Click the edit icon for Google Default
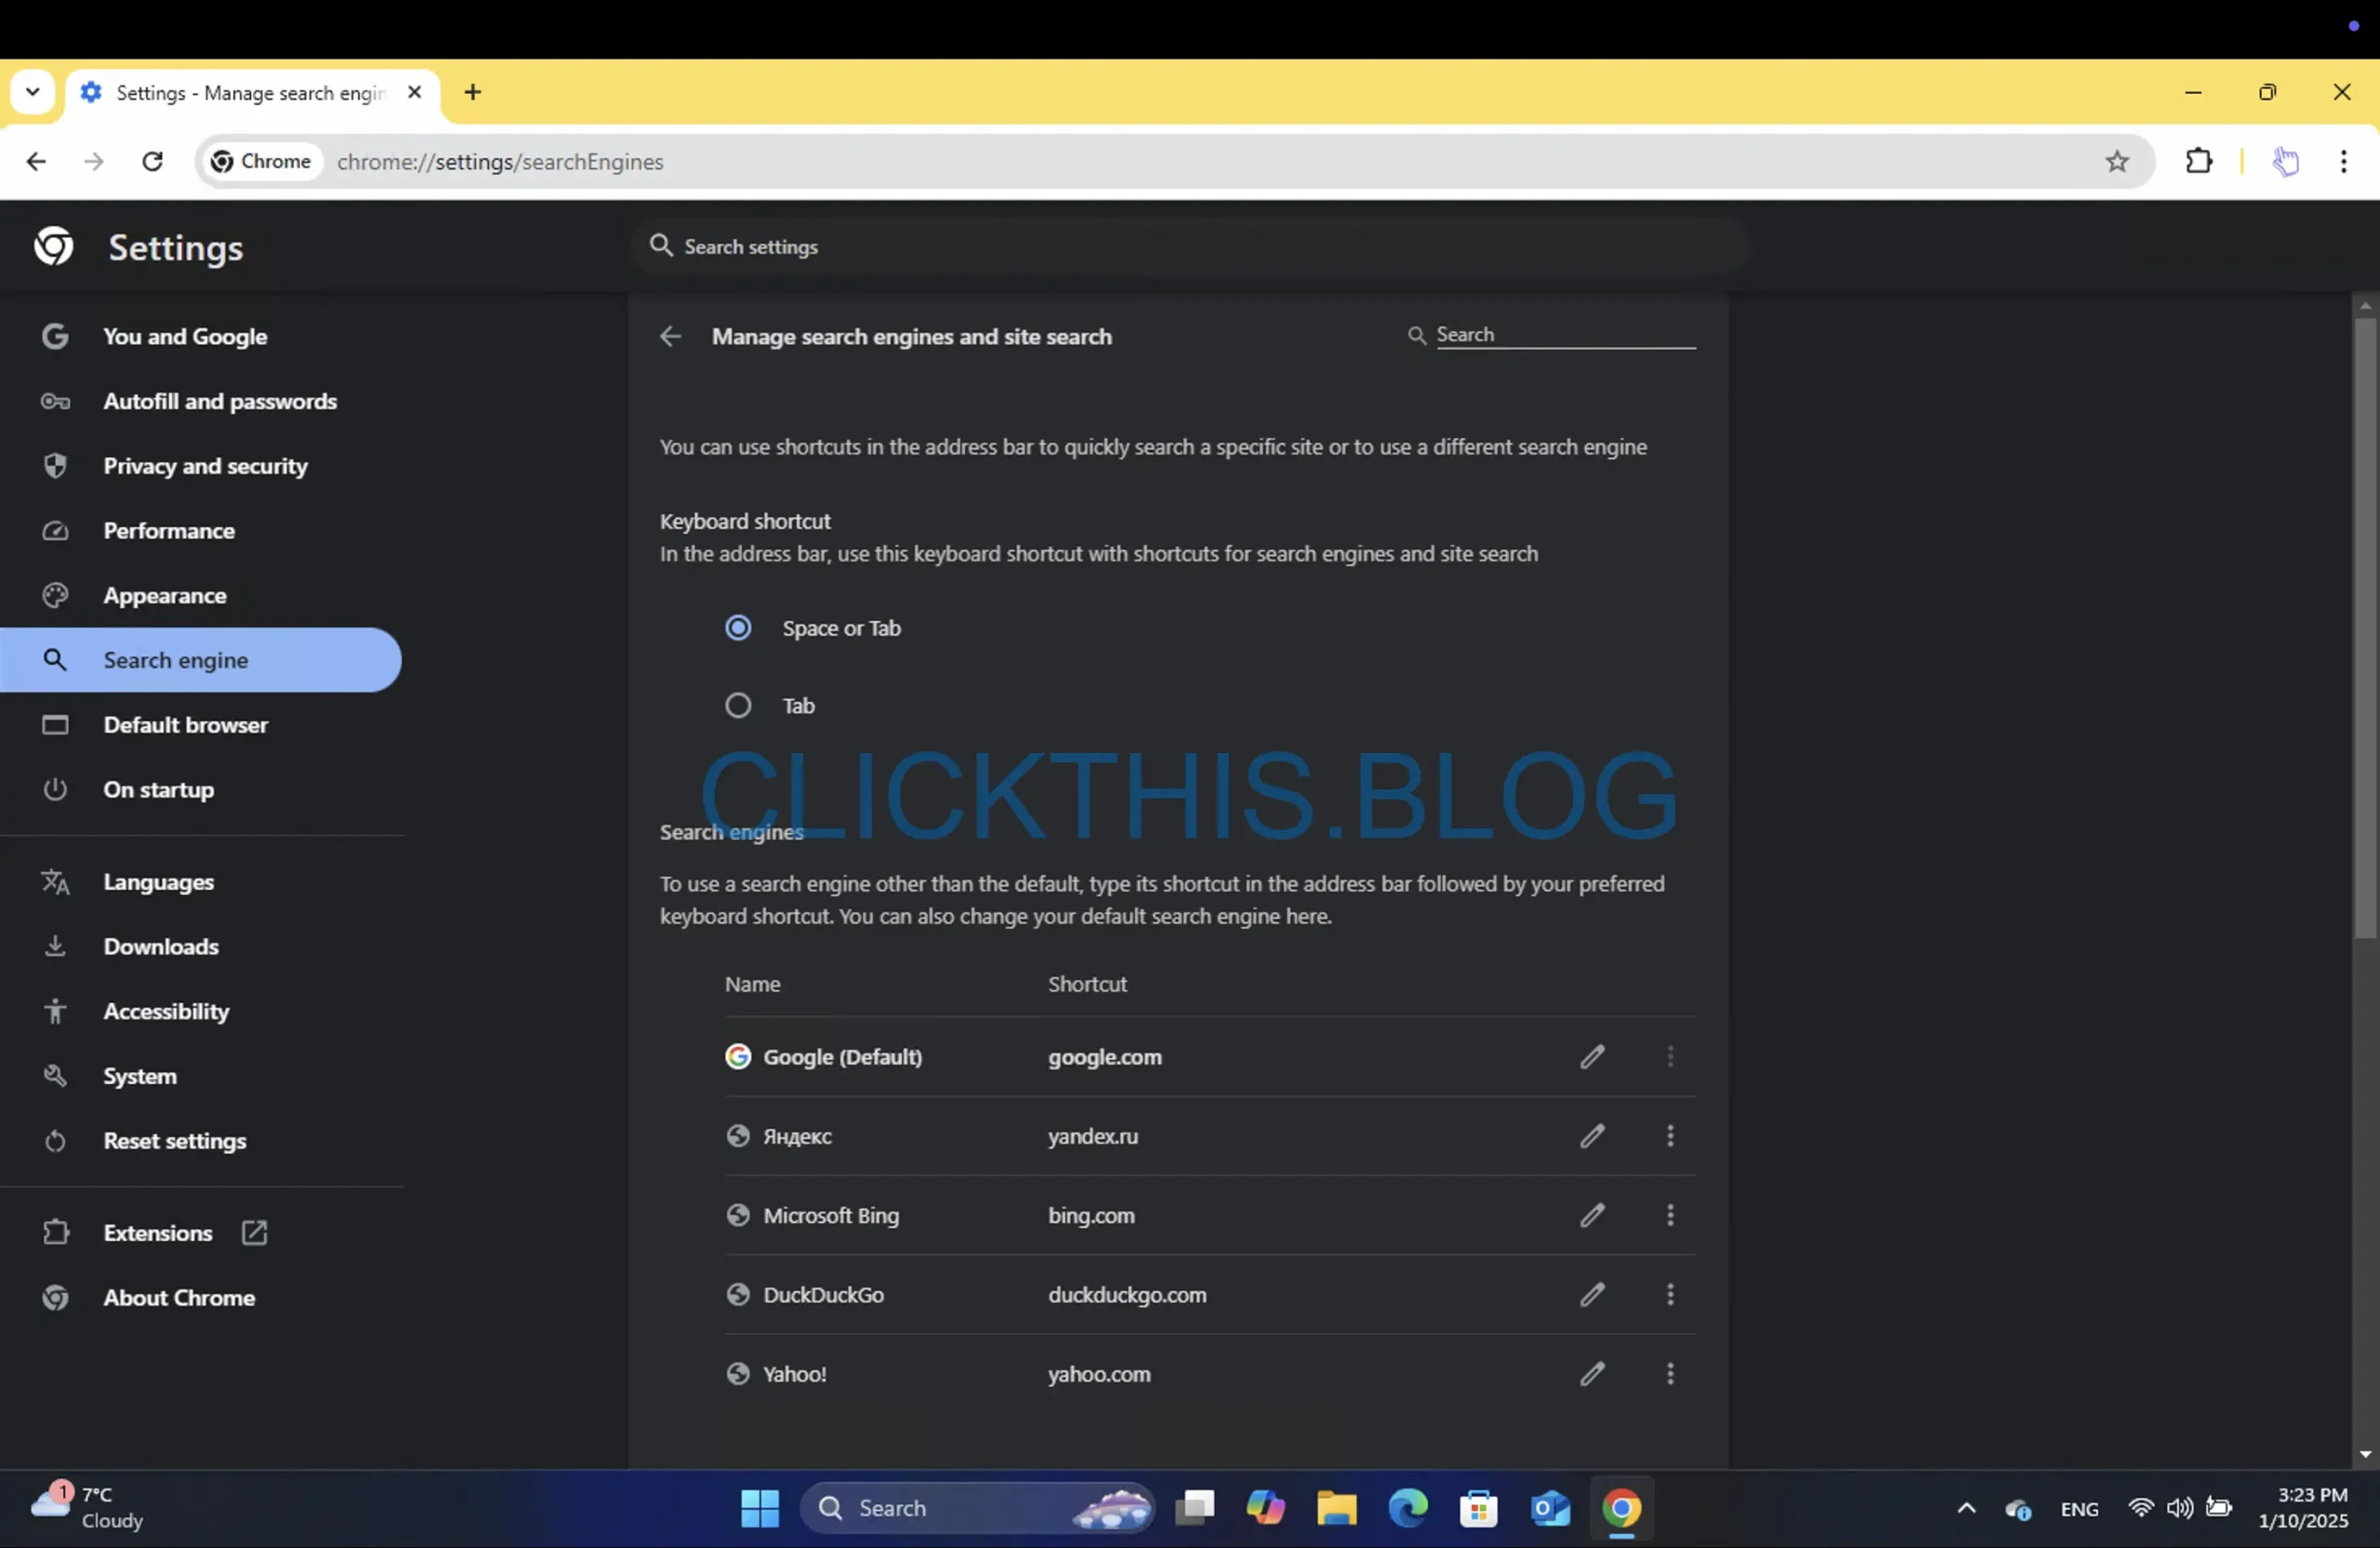Screen dimensions: 2380x1548 1593,1055
